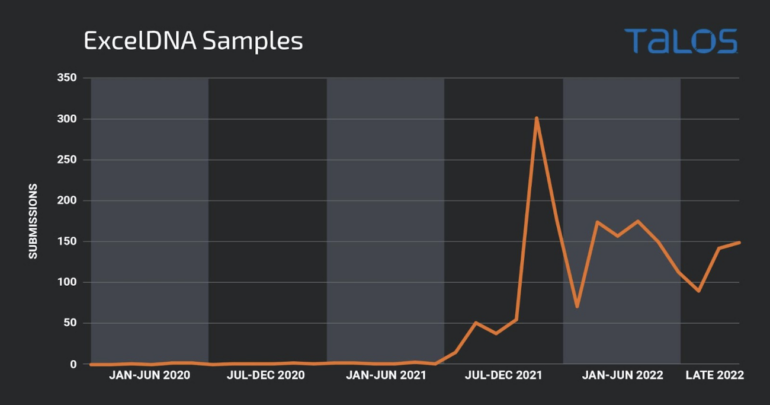Click the 150 y-axis tick label
This screenshot has width=770, height=405.
66,242
